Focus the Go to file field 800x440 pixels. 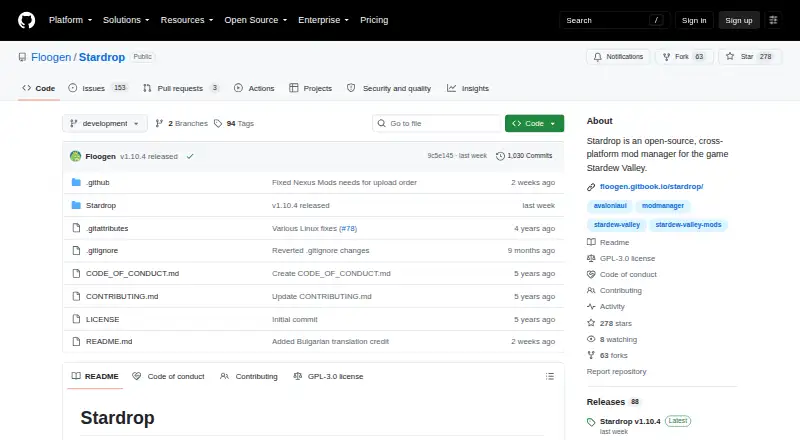pos(437,124)
